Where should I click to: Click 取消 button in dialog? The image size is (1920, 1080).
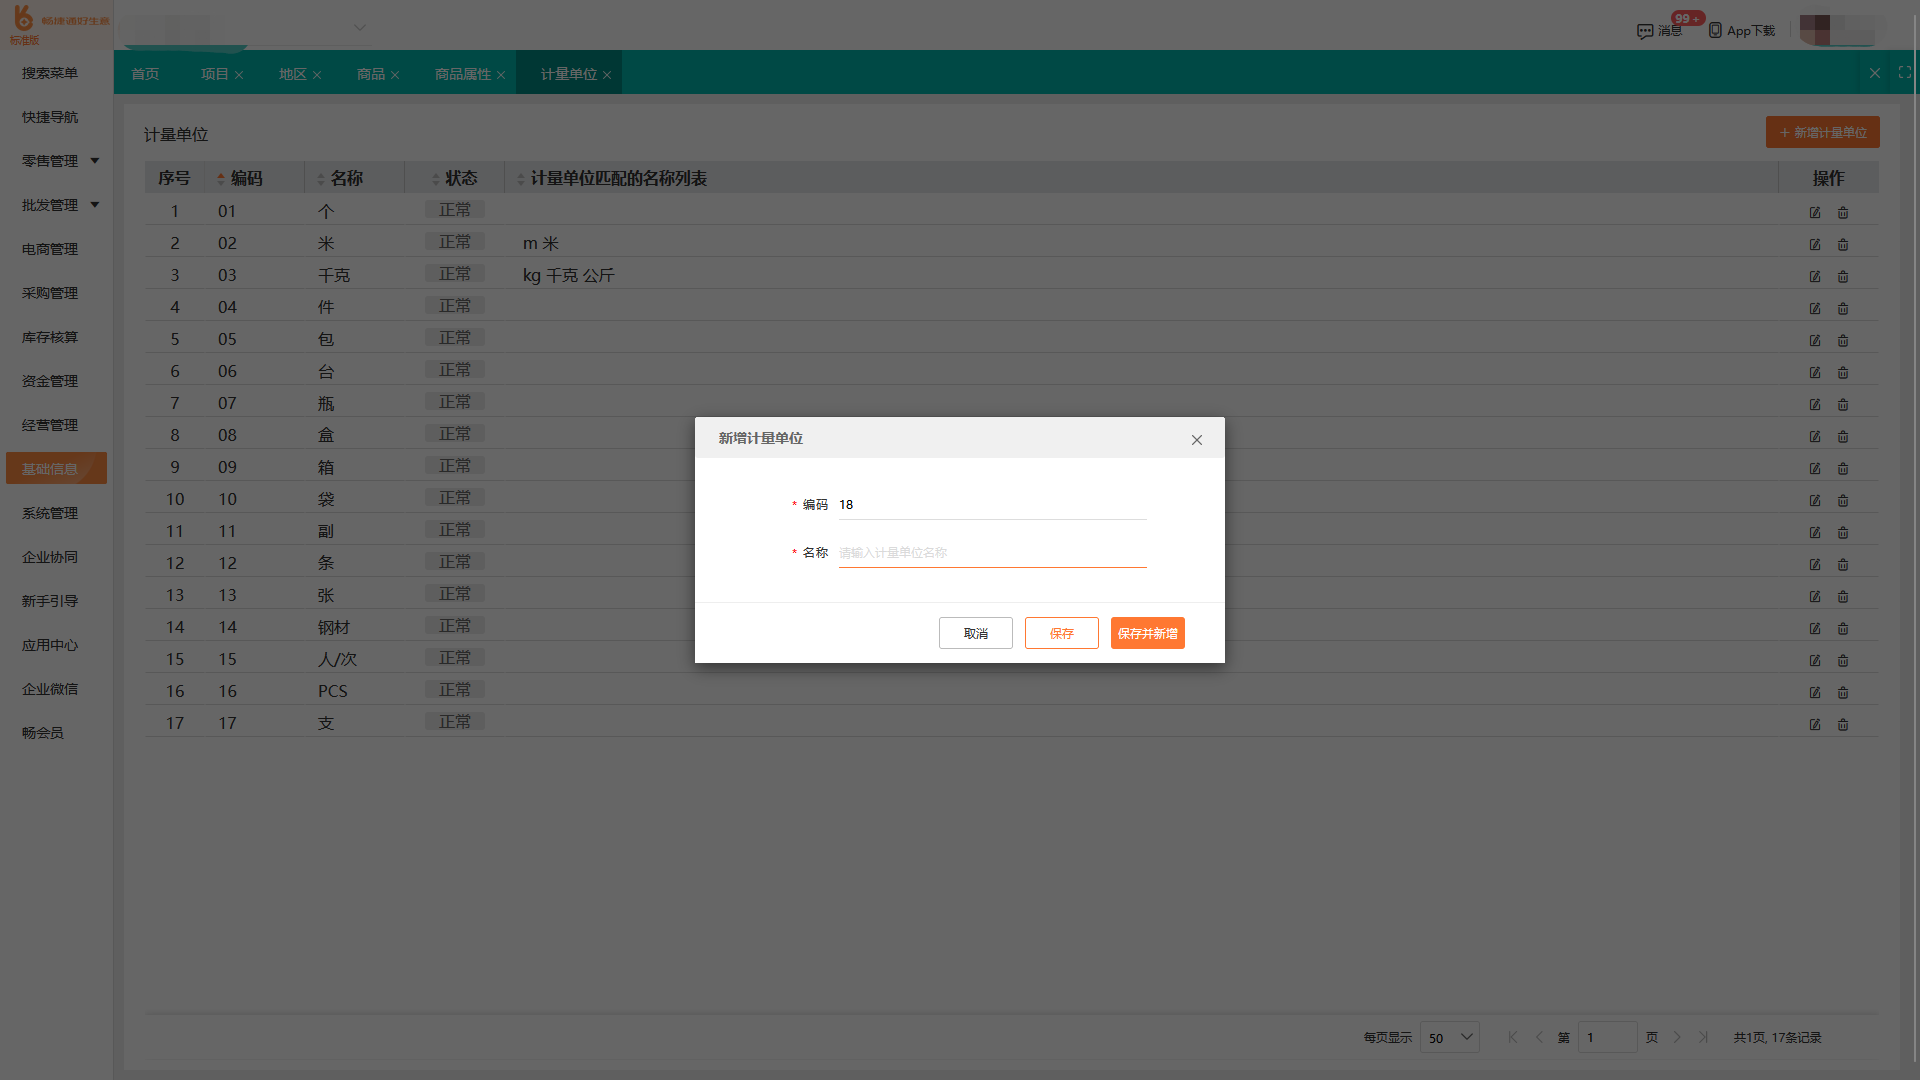point(976,633)
